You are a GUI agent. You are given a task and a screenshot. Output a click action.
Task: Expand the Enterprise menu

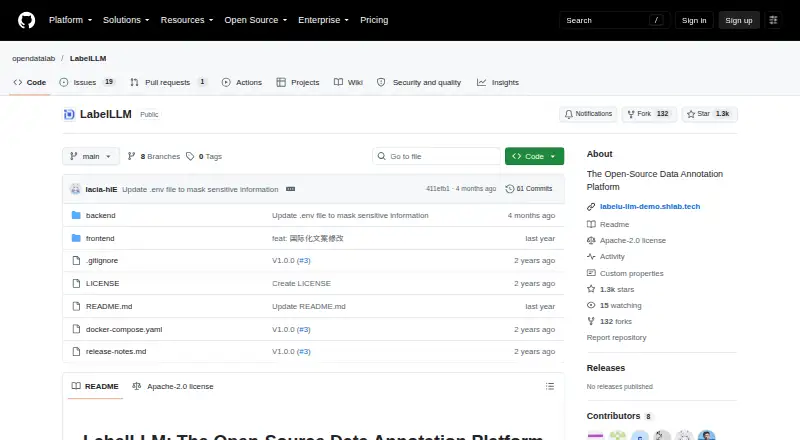(x=323, y=20)
